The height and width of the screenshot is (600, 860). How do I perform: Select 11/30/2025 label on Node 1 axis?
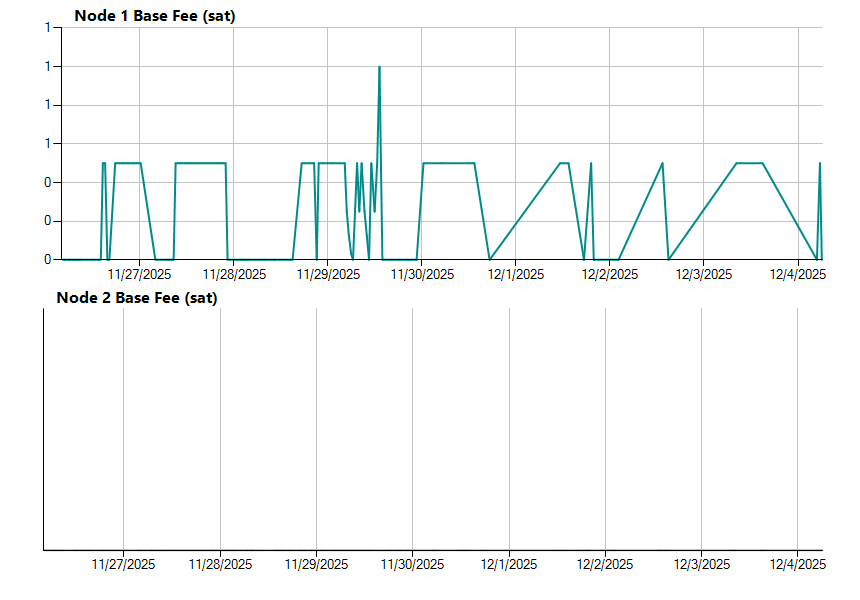421,274
